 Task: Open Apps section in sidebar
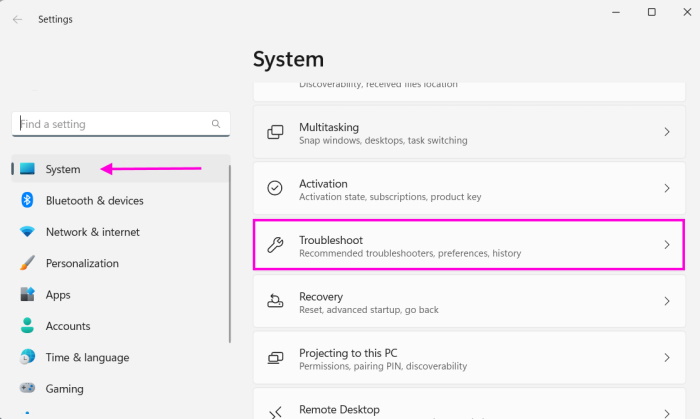pyautogui.click(x=58, y=295)
